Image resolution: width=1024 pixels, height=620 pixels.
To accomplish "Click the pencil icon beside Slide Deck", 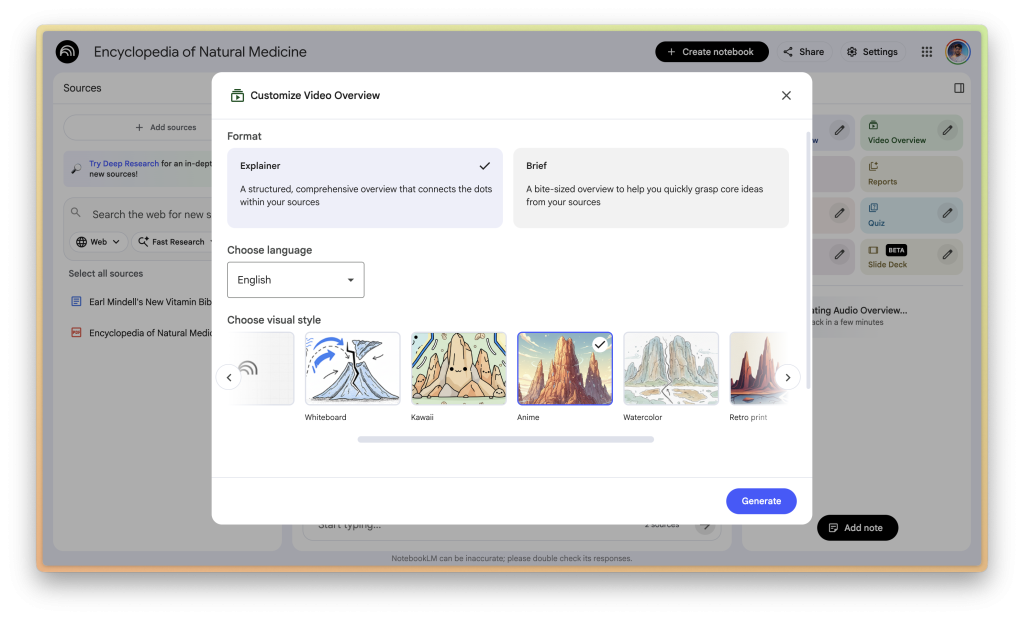I will [x=946, y=255].
